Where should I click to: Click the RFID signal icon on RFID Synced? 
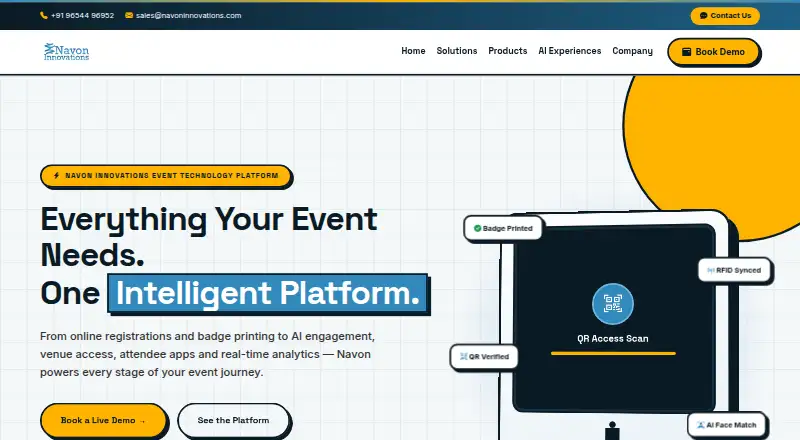point(711,271)
